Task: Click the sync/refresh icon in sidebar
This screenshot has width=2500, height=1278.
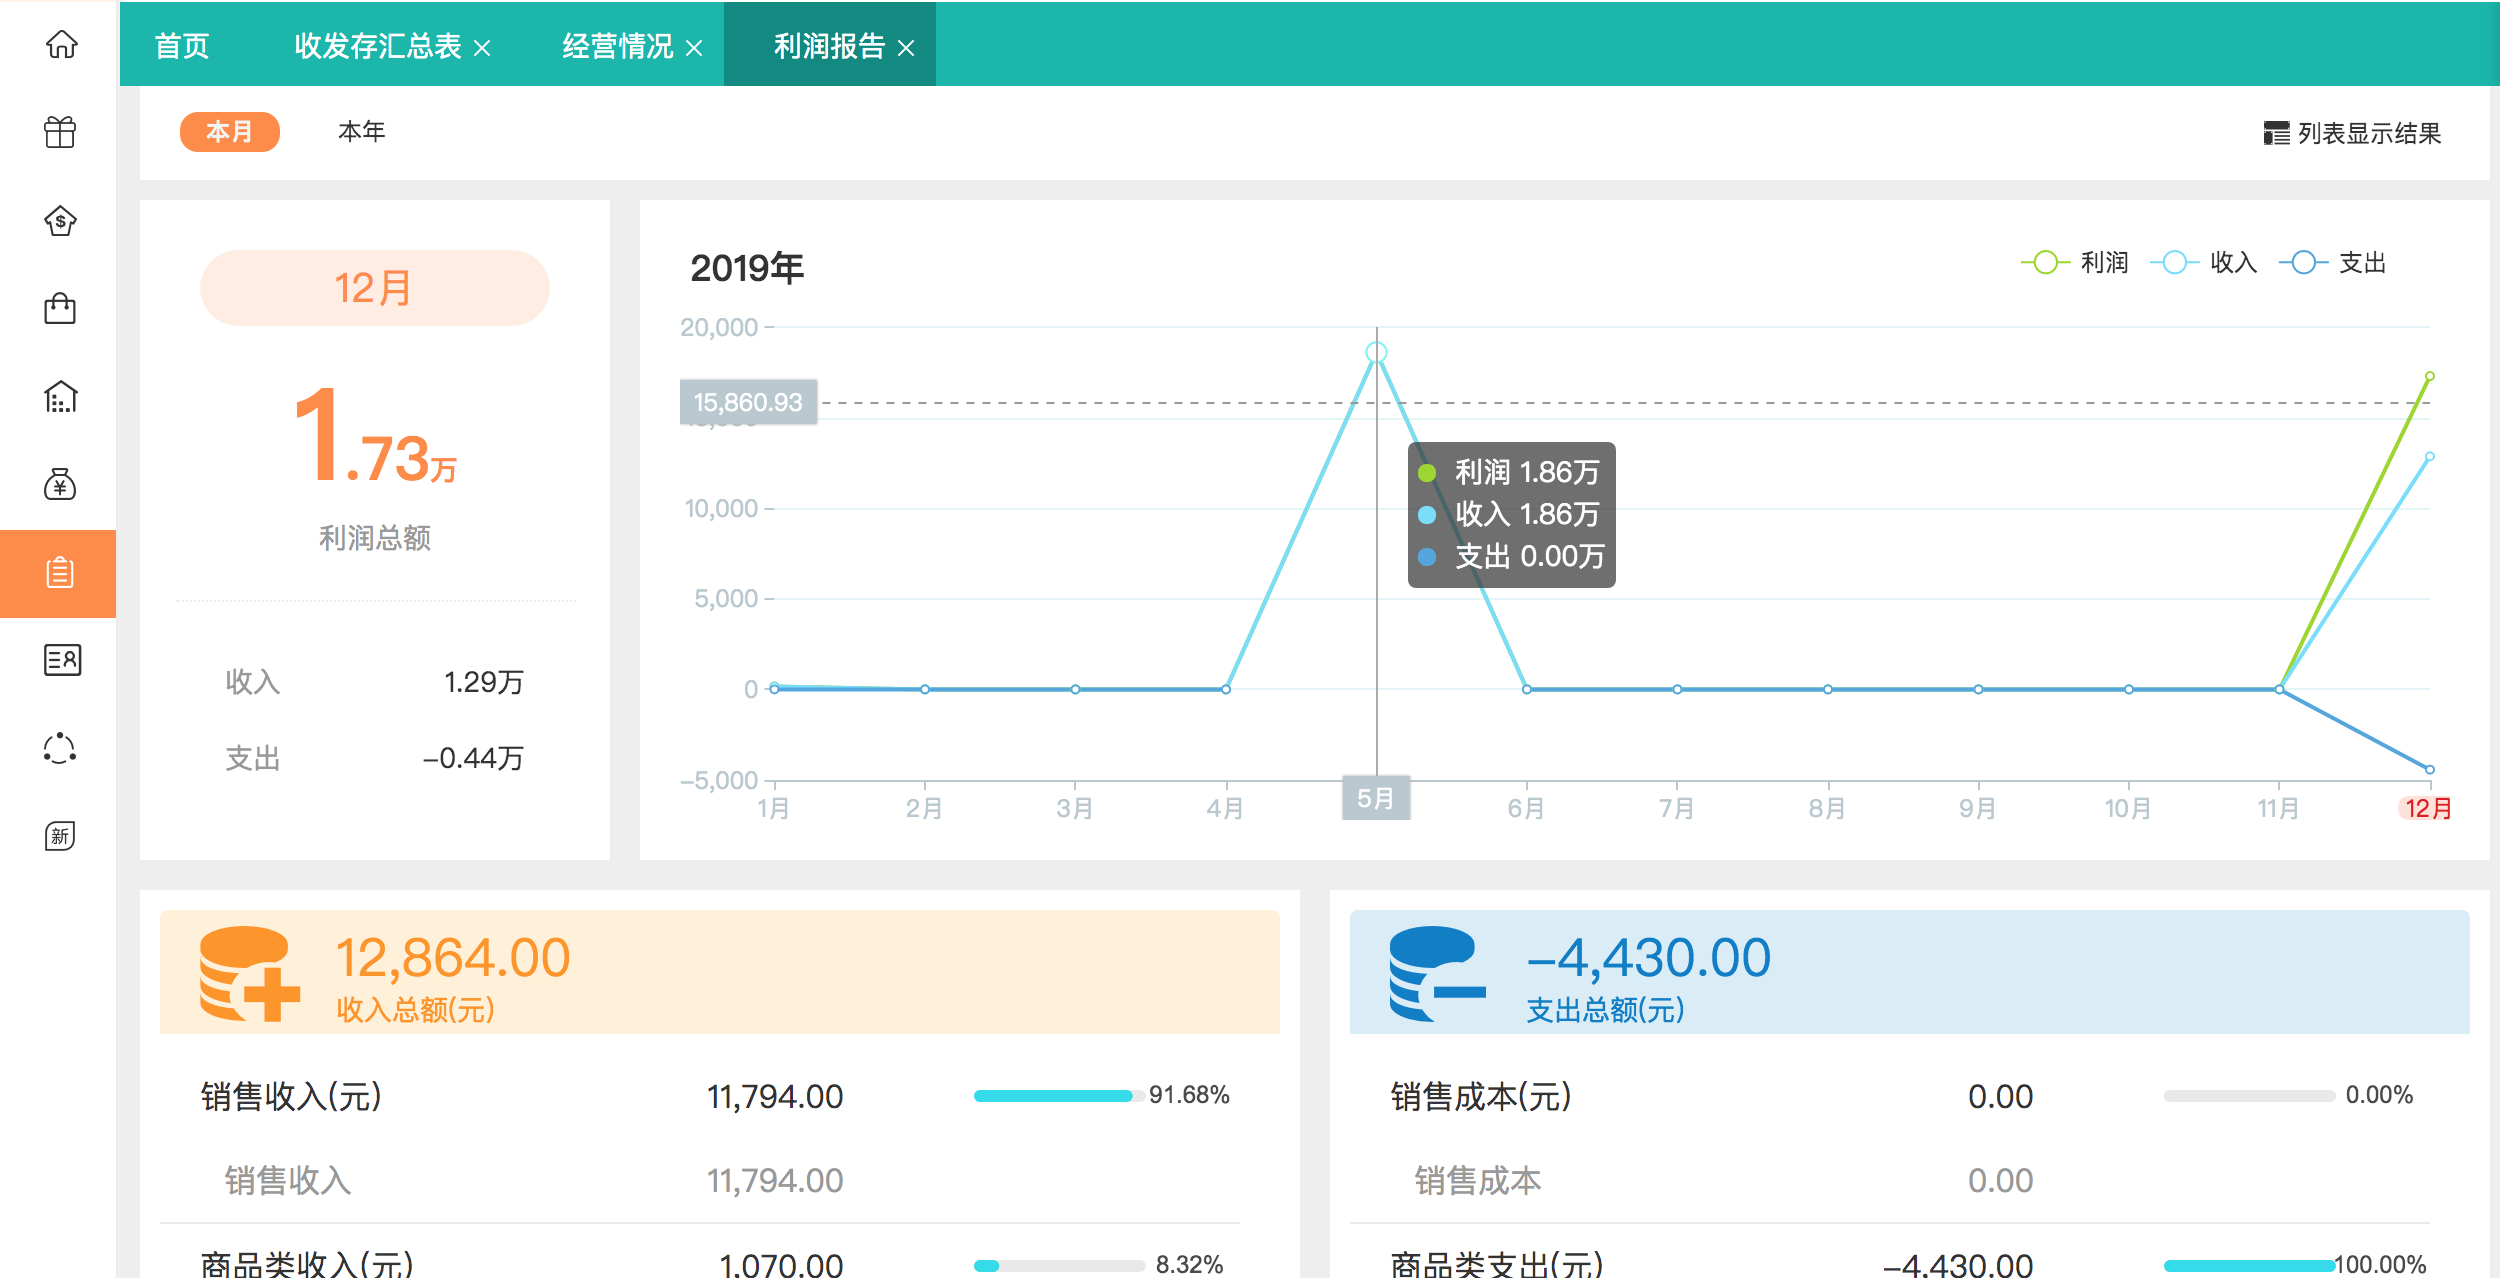Action: tap(60, 748)
